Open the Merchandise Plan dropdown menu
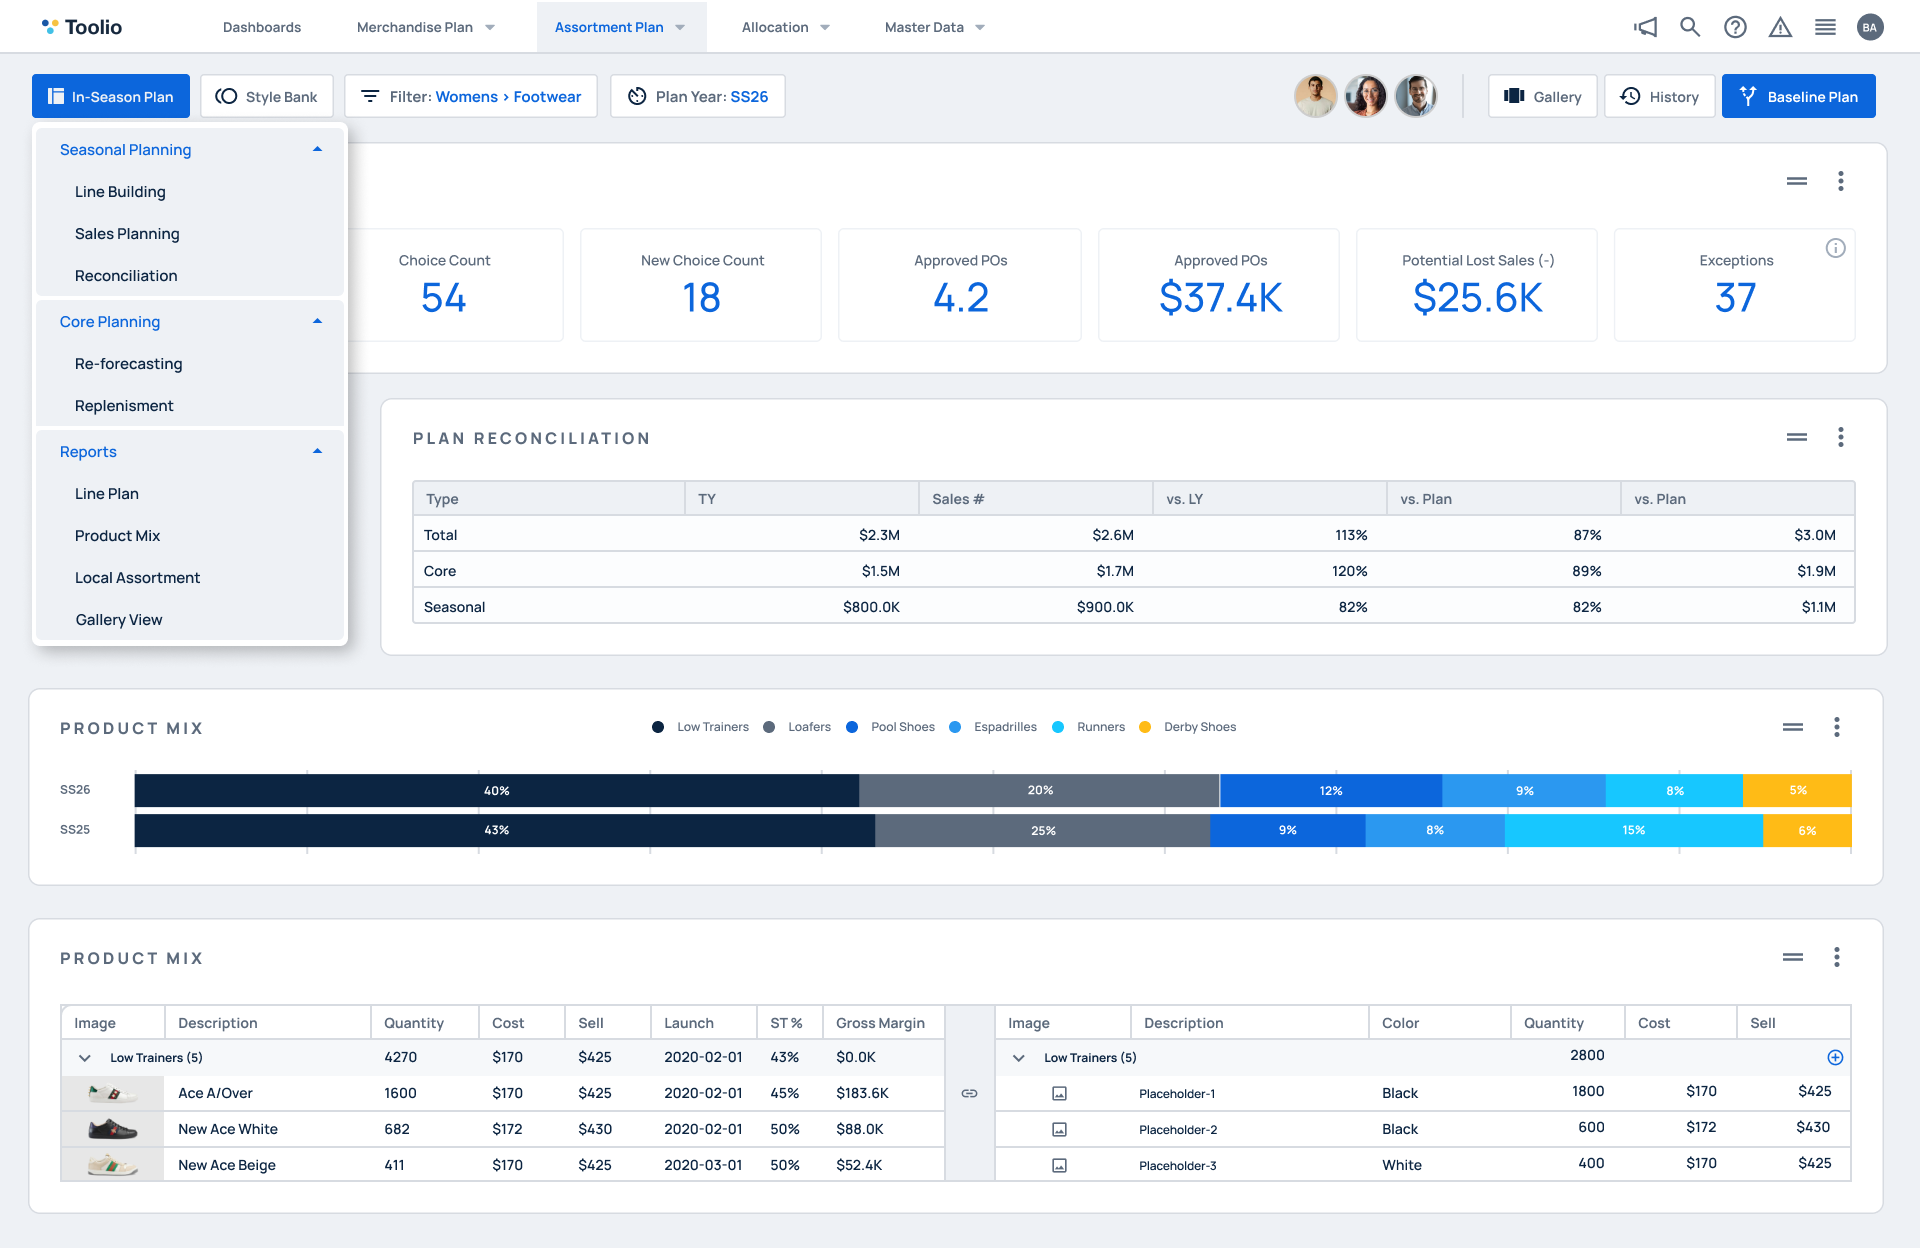 [x=425, y=27]
